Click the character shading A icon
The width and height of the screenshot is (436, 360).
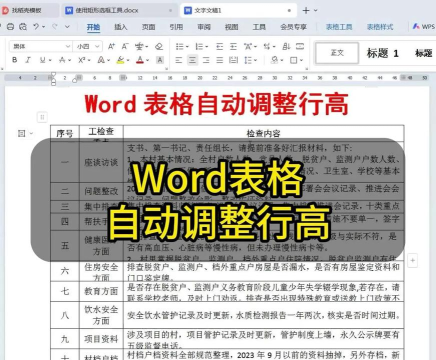pyautogui.click(x=160, y=60)
